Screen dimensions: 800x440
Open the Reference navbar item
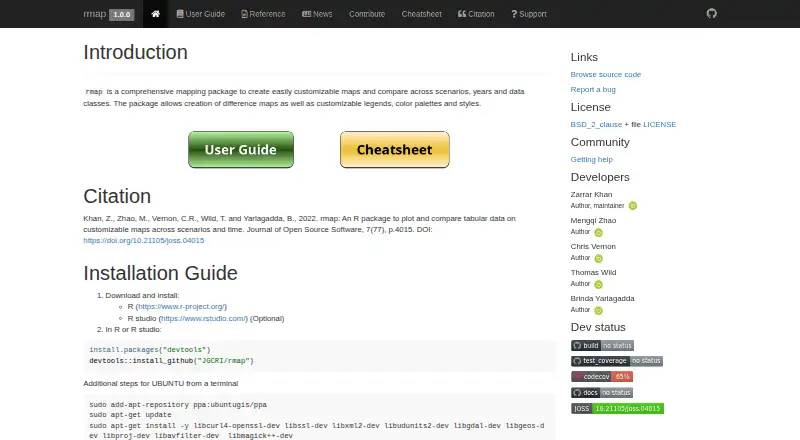click(263, 14)
